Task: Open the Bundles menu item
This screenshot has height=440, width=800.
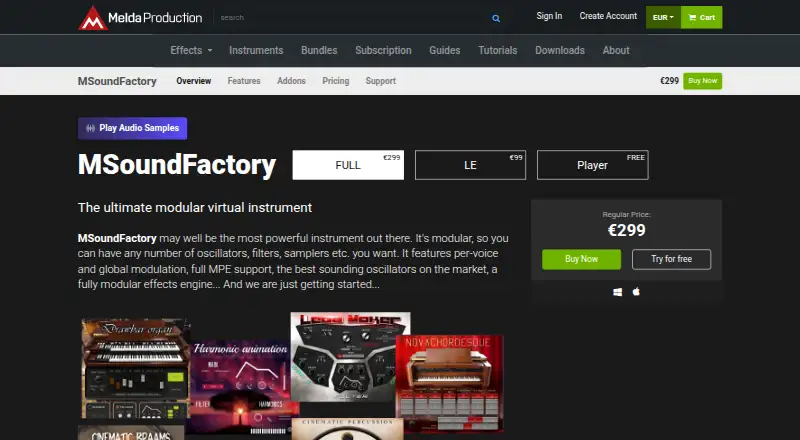Action: (319, 50)
